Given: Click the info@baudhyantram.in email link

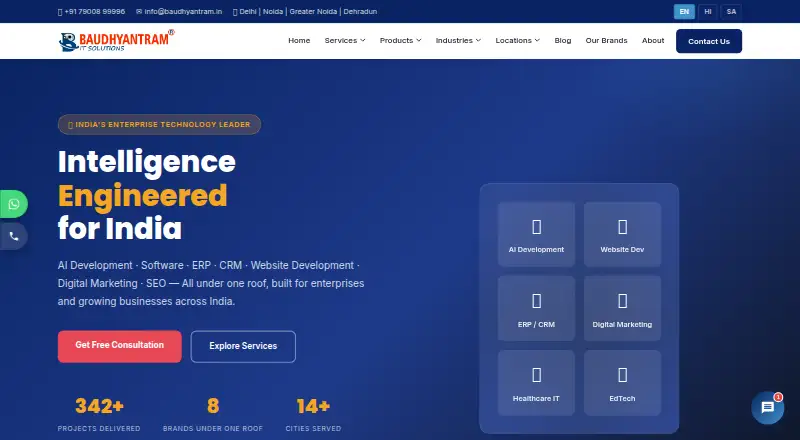Looking at the screenshot, I should [183, 12].
